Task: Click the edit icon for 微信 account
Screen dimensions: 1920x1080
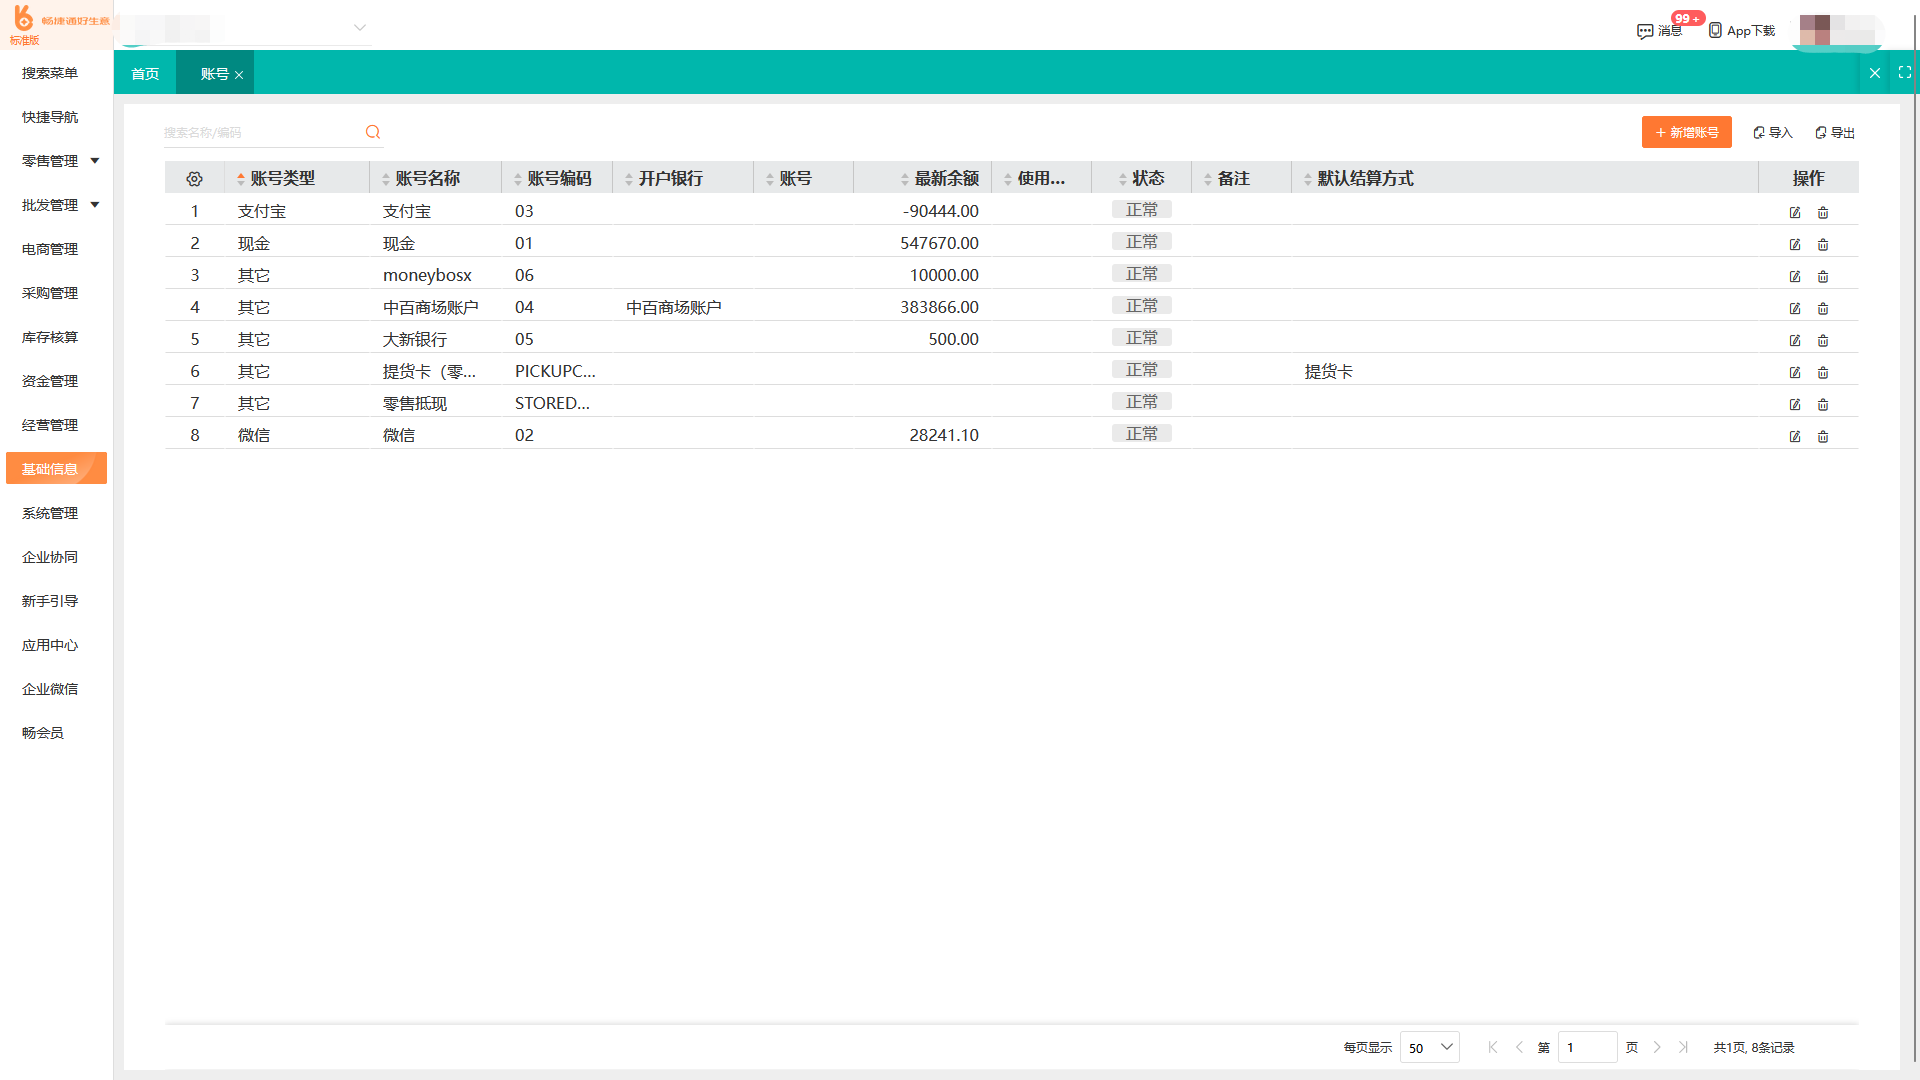Action: pos(1795,435)
